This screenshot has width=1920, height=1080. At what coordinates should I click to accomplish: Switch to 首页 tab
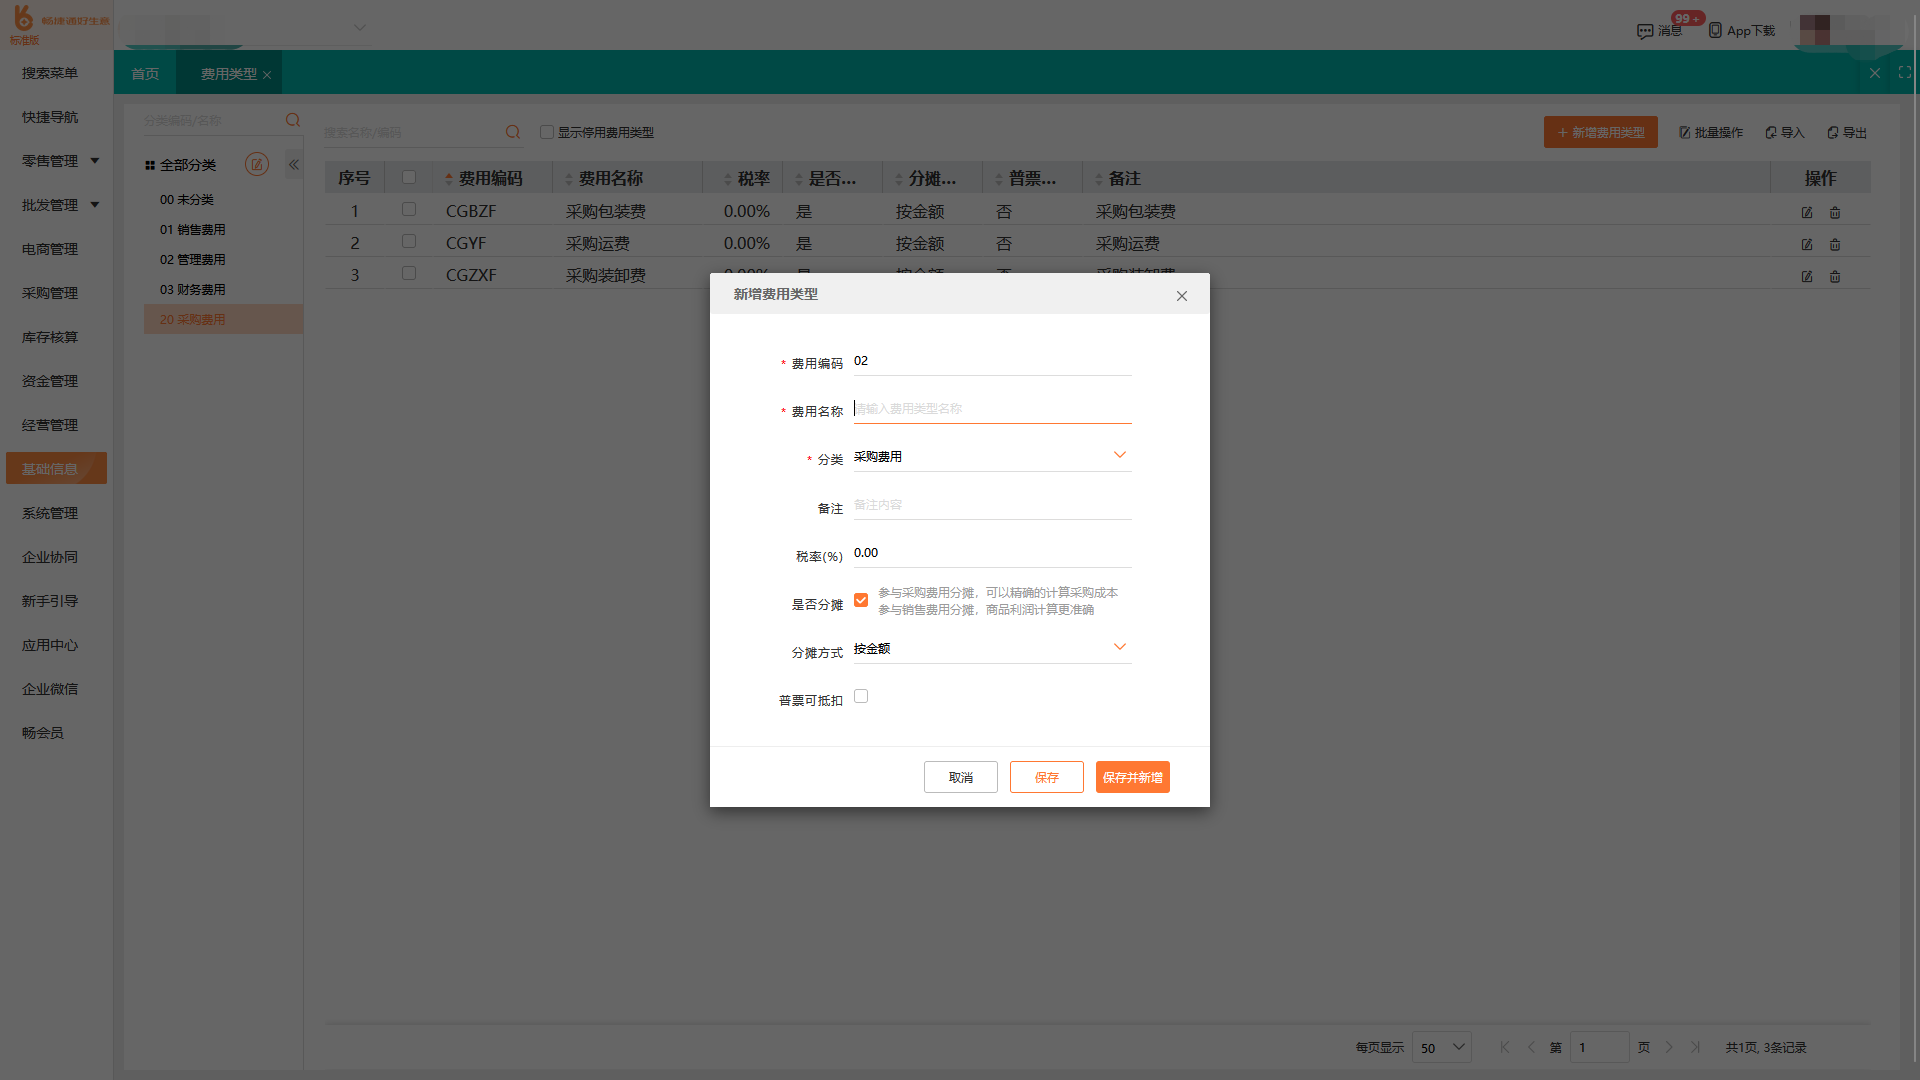(144, 74)
